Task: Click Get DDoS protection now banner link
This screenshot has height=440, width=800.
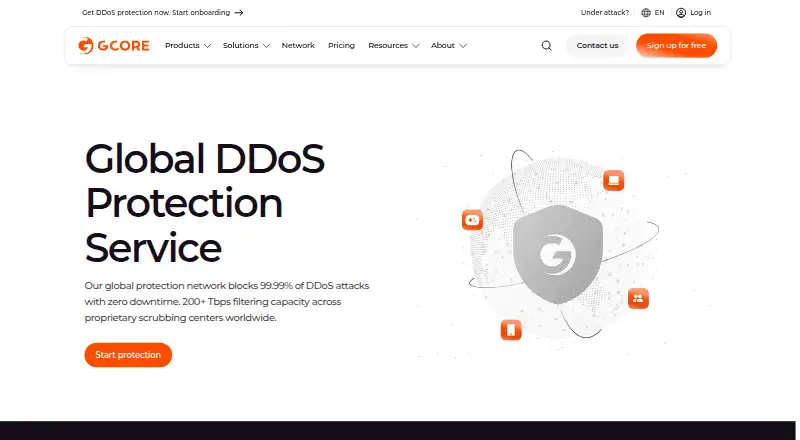Action: coord(163,13)
